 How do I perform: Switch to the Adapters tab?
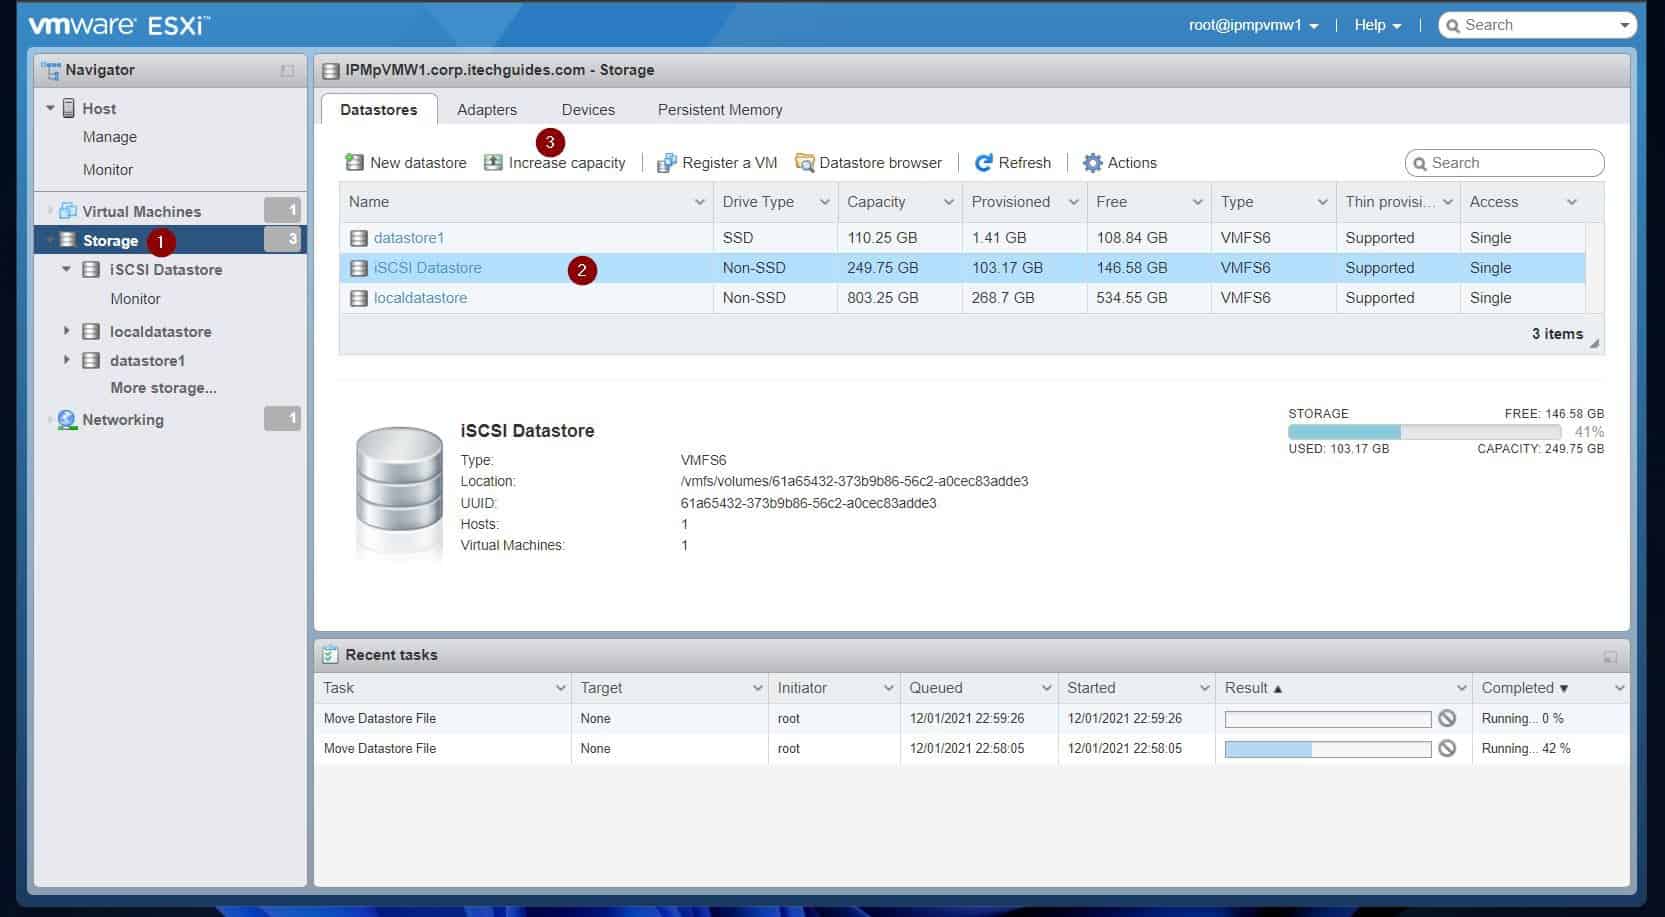pyautogui.click(x=487, y=109)
